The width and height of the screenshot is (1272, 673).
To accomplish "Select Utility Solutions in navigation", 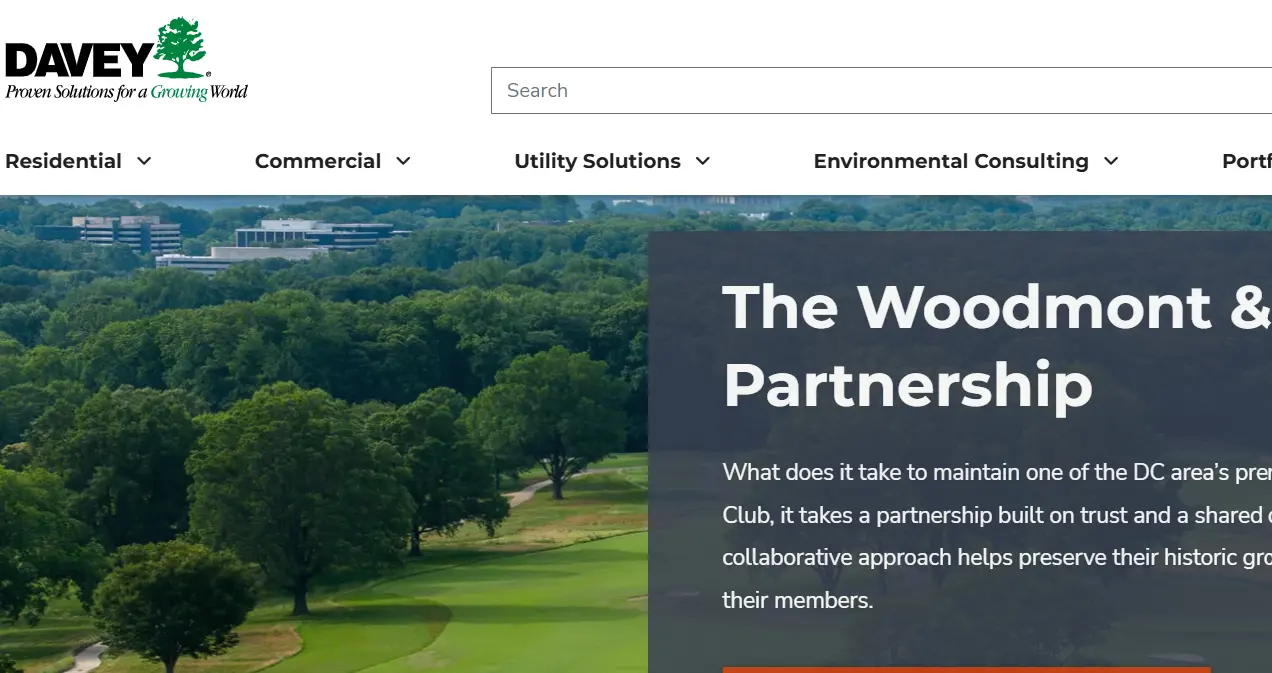I will coord(597,161).
